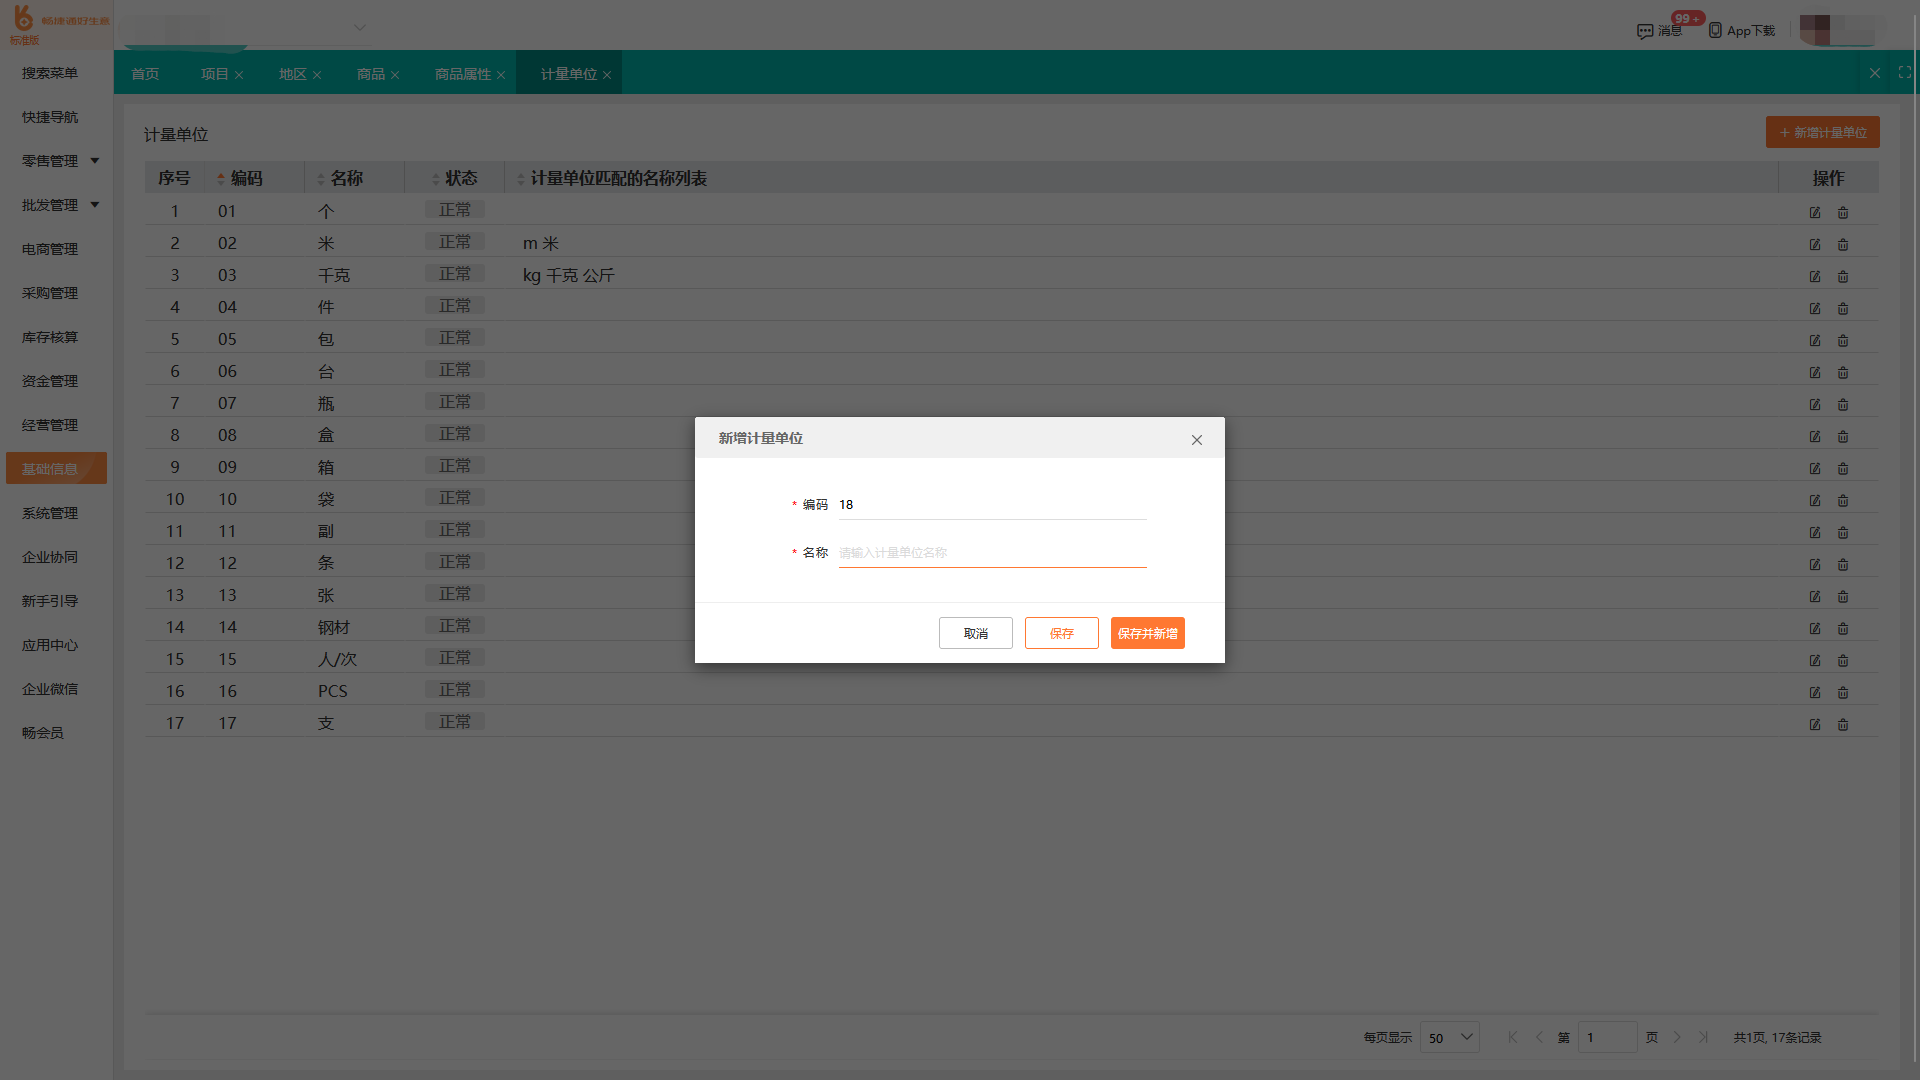
Task: Click the delete icon for row 5
Action: [x=1844, y=339]
